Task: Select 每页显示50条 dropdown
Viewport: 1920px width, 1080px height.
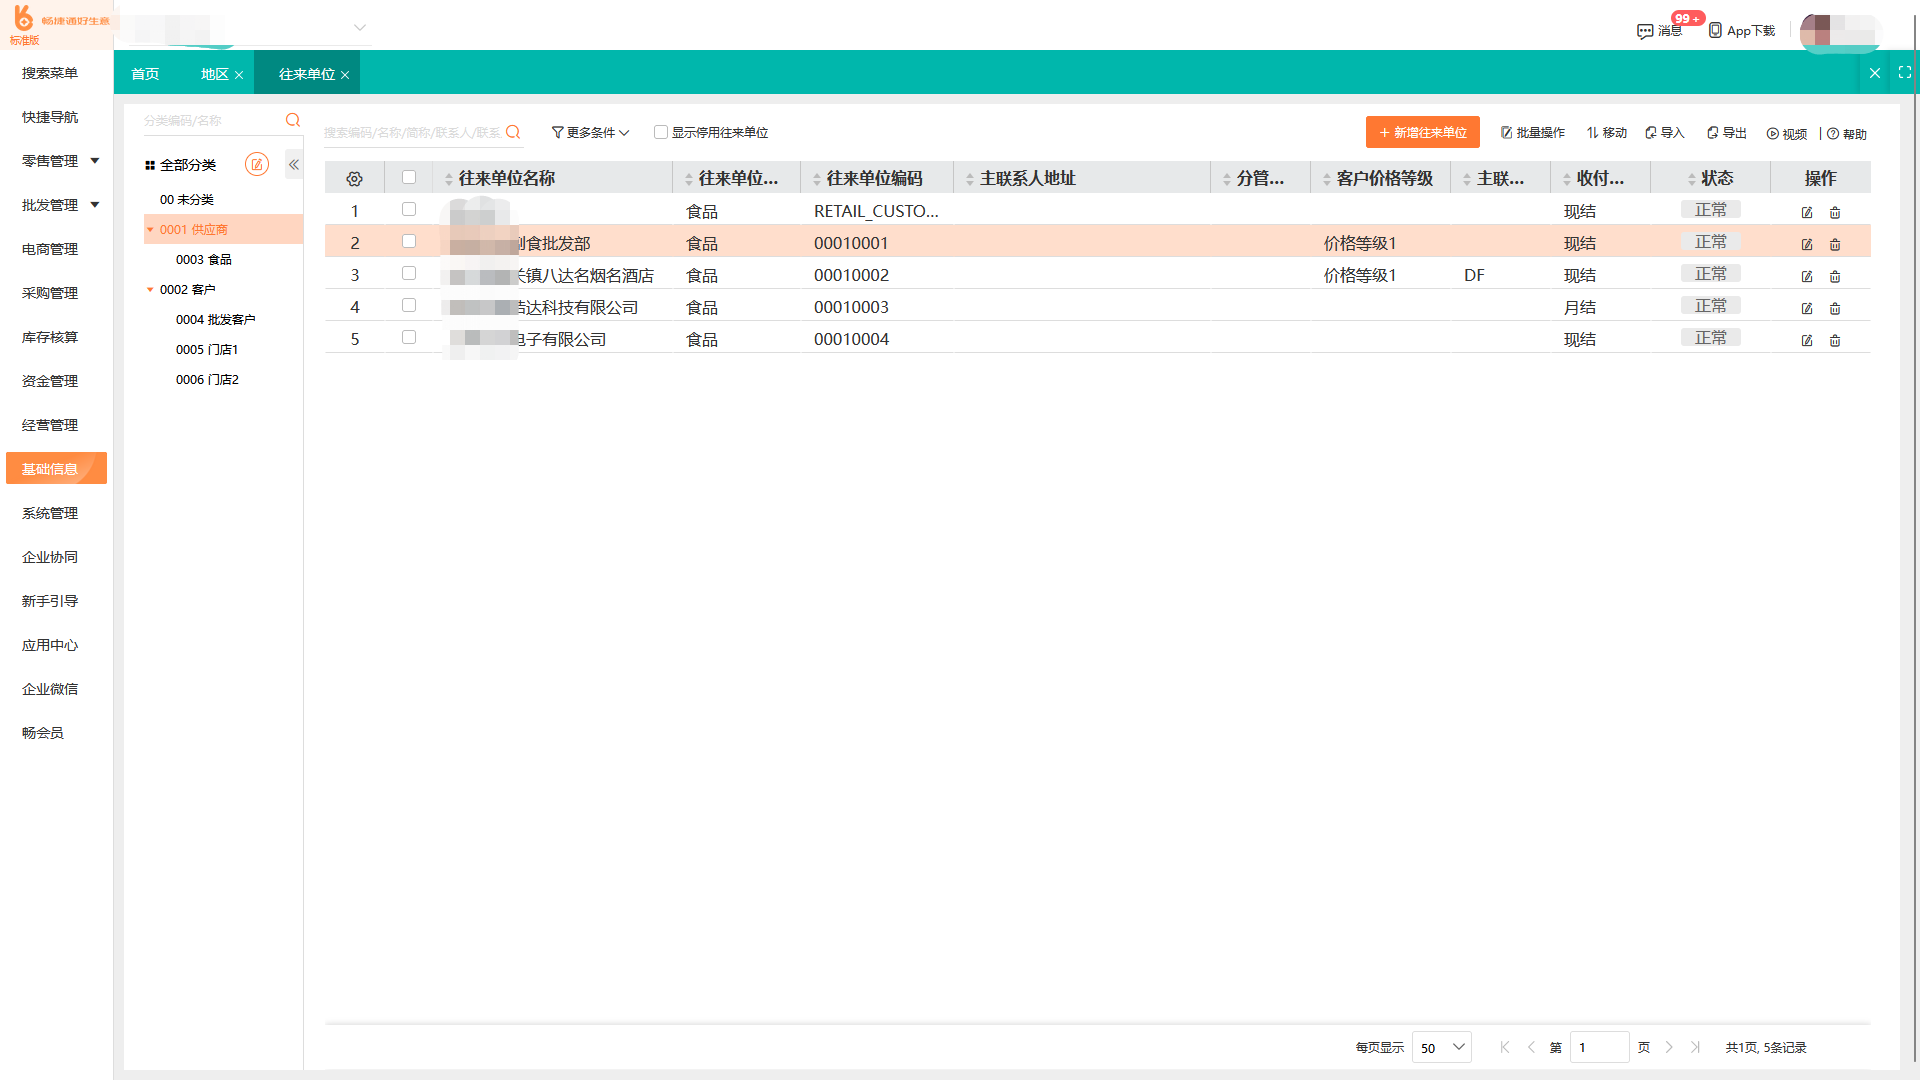Action: pos(1440,1048)
